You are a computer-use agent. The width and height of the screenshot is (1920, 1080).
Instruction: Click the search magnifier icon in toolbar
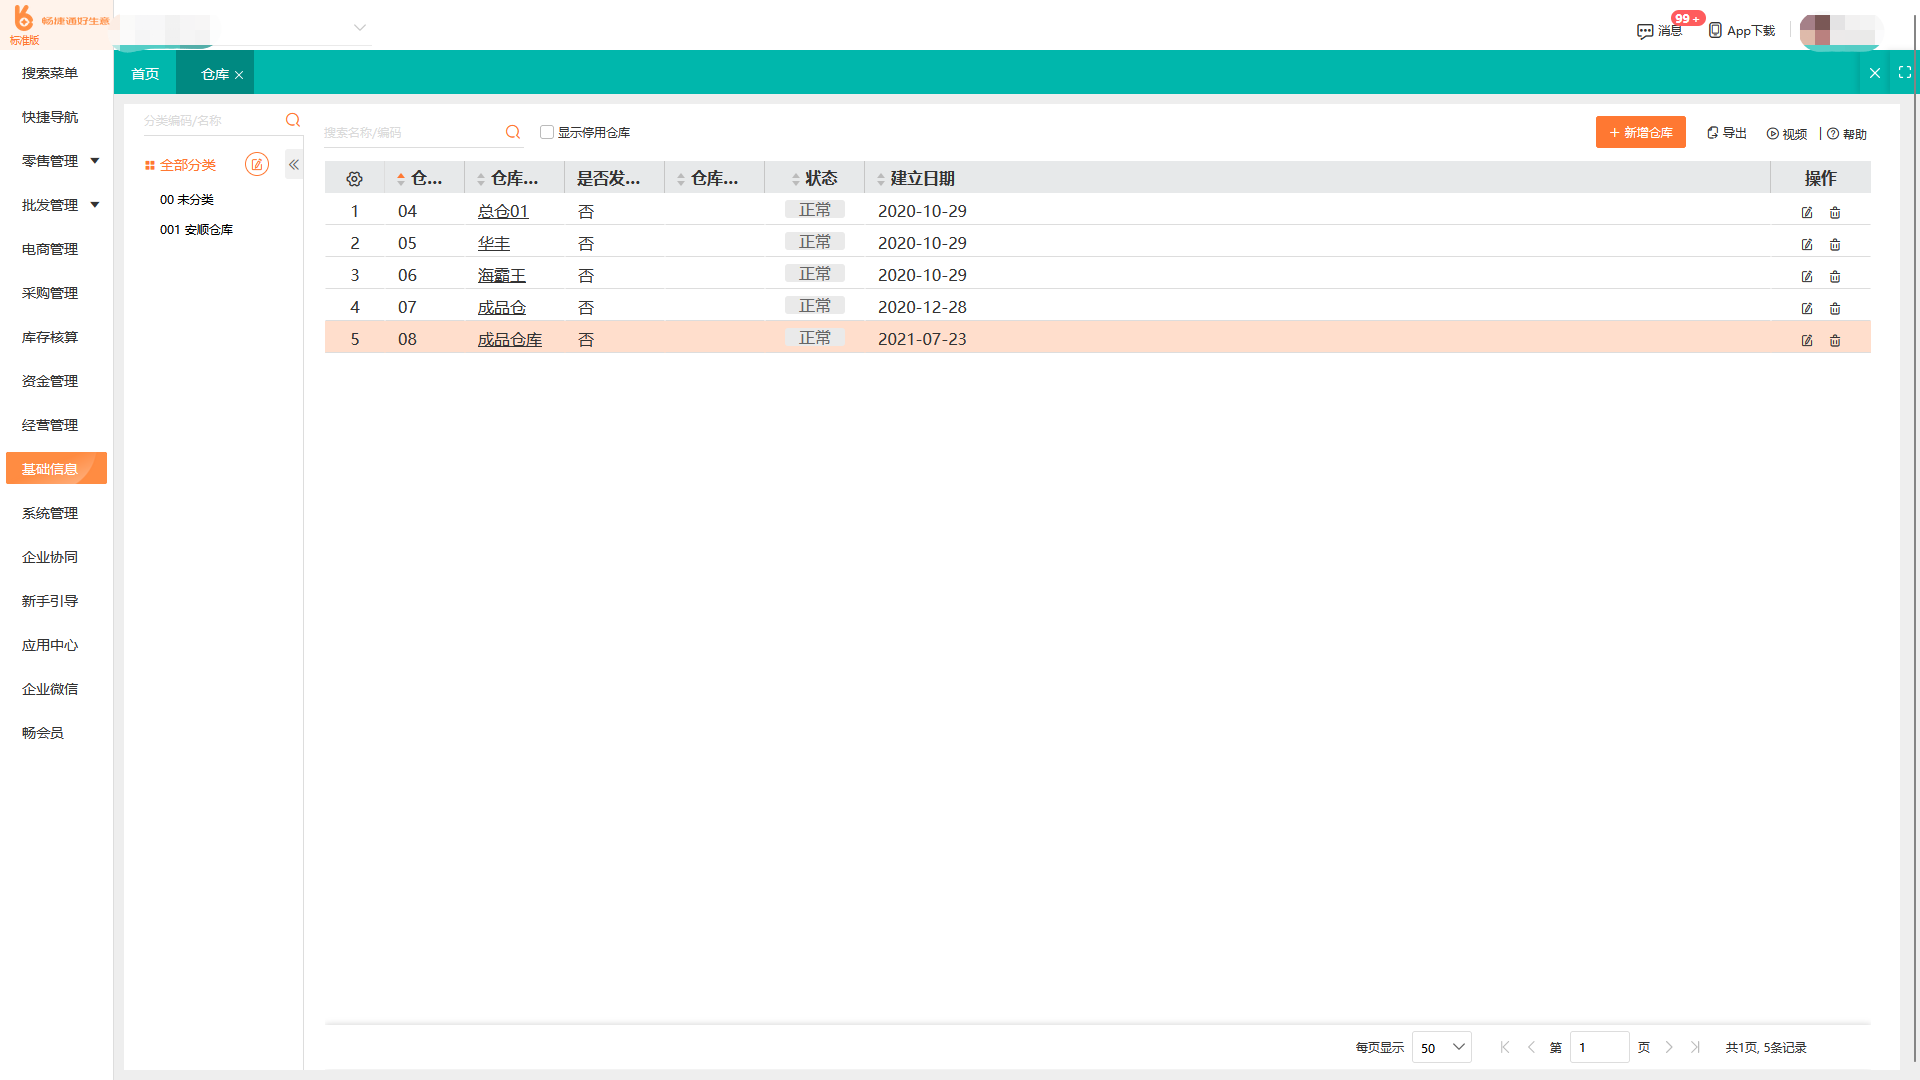tap(513, 132)
